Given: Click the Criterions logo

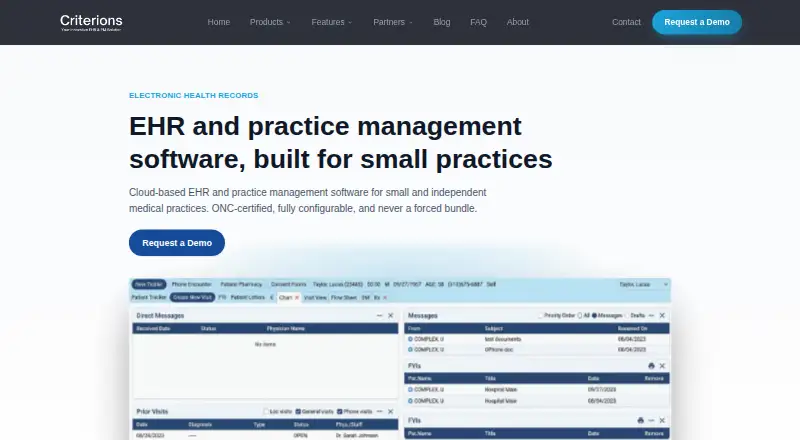Looking at the screenshot, I should [91, 22].
